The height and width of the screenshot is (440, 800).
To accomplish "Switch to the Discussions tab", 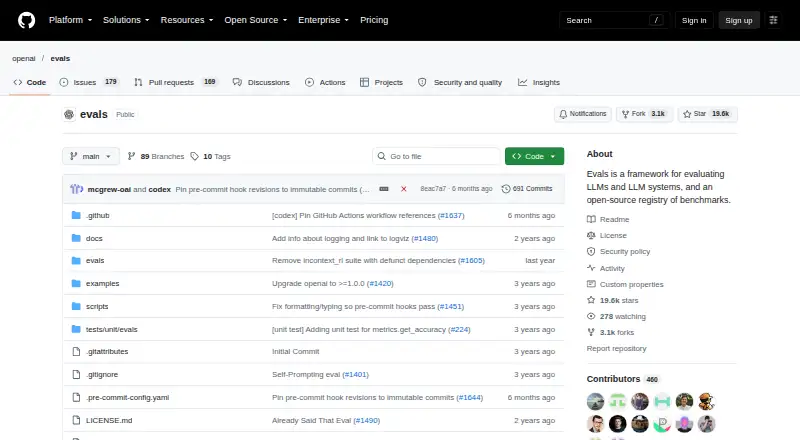I will 261,82.
